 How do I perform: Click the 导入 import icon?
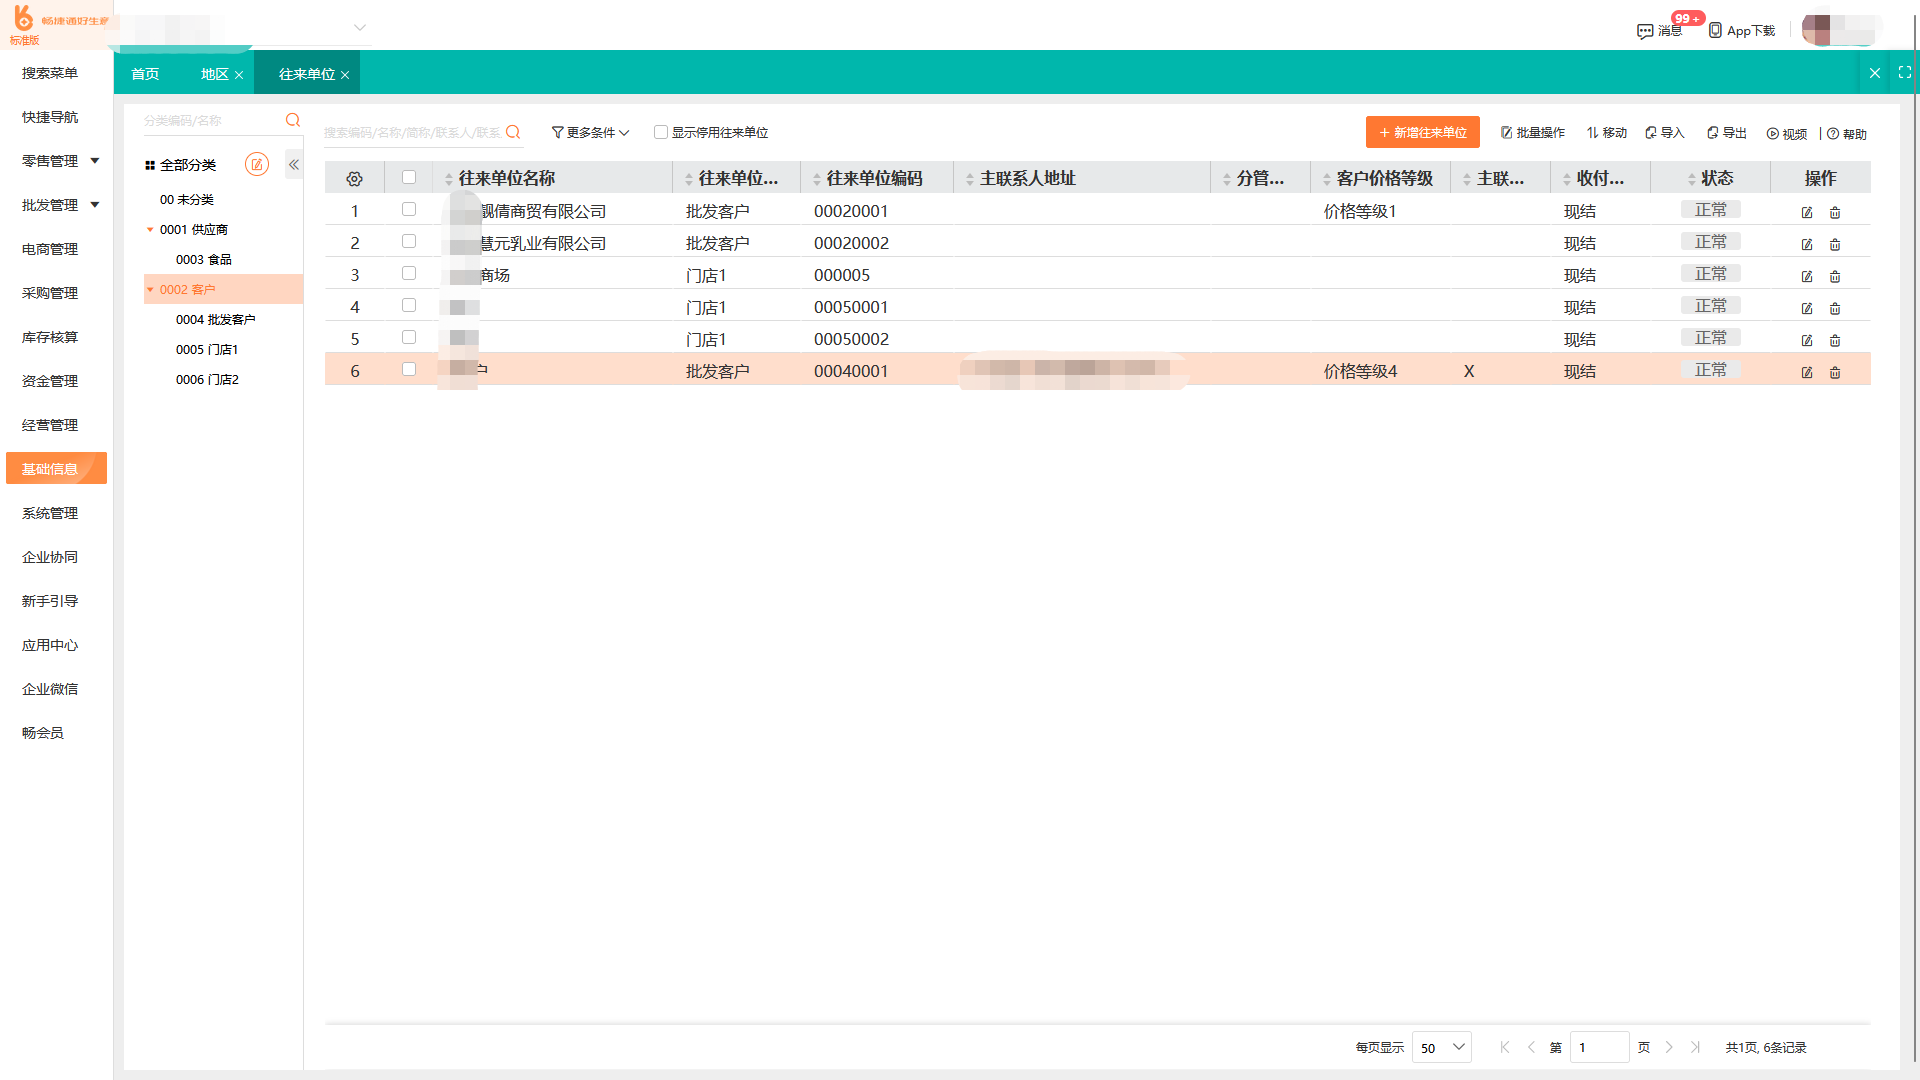click(x=1665, y=131)
